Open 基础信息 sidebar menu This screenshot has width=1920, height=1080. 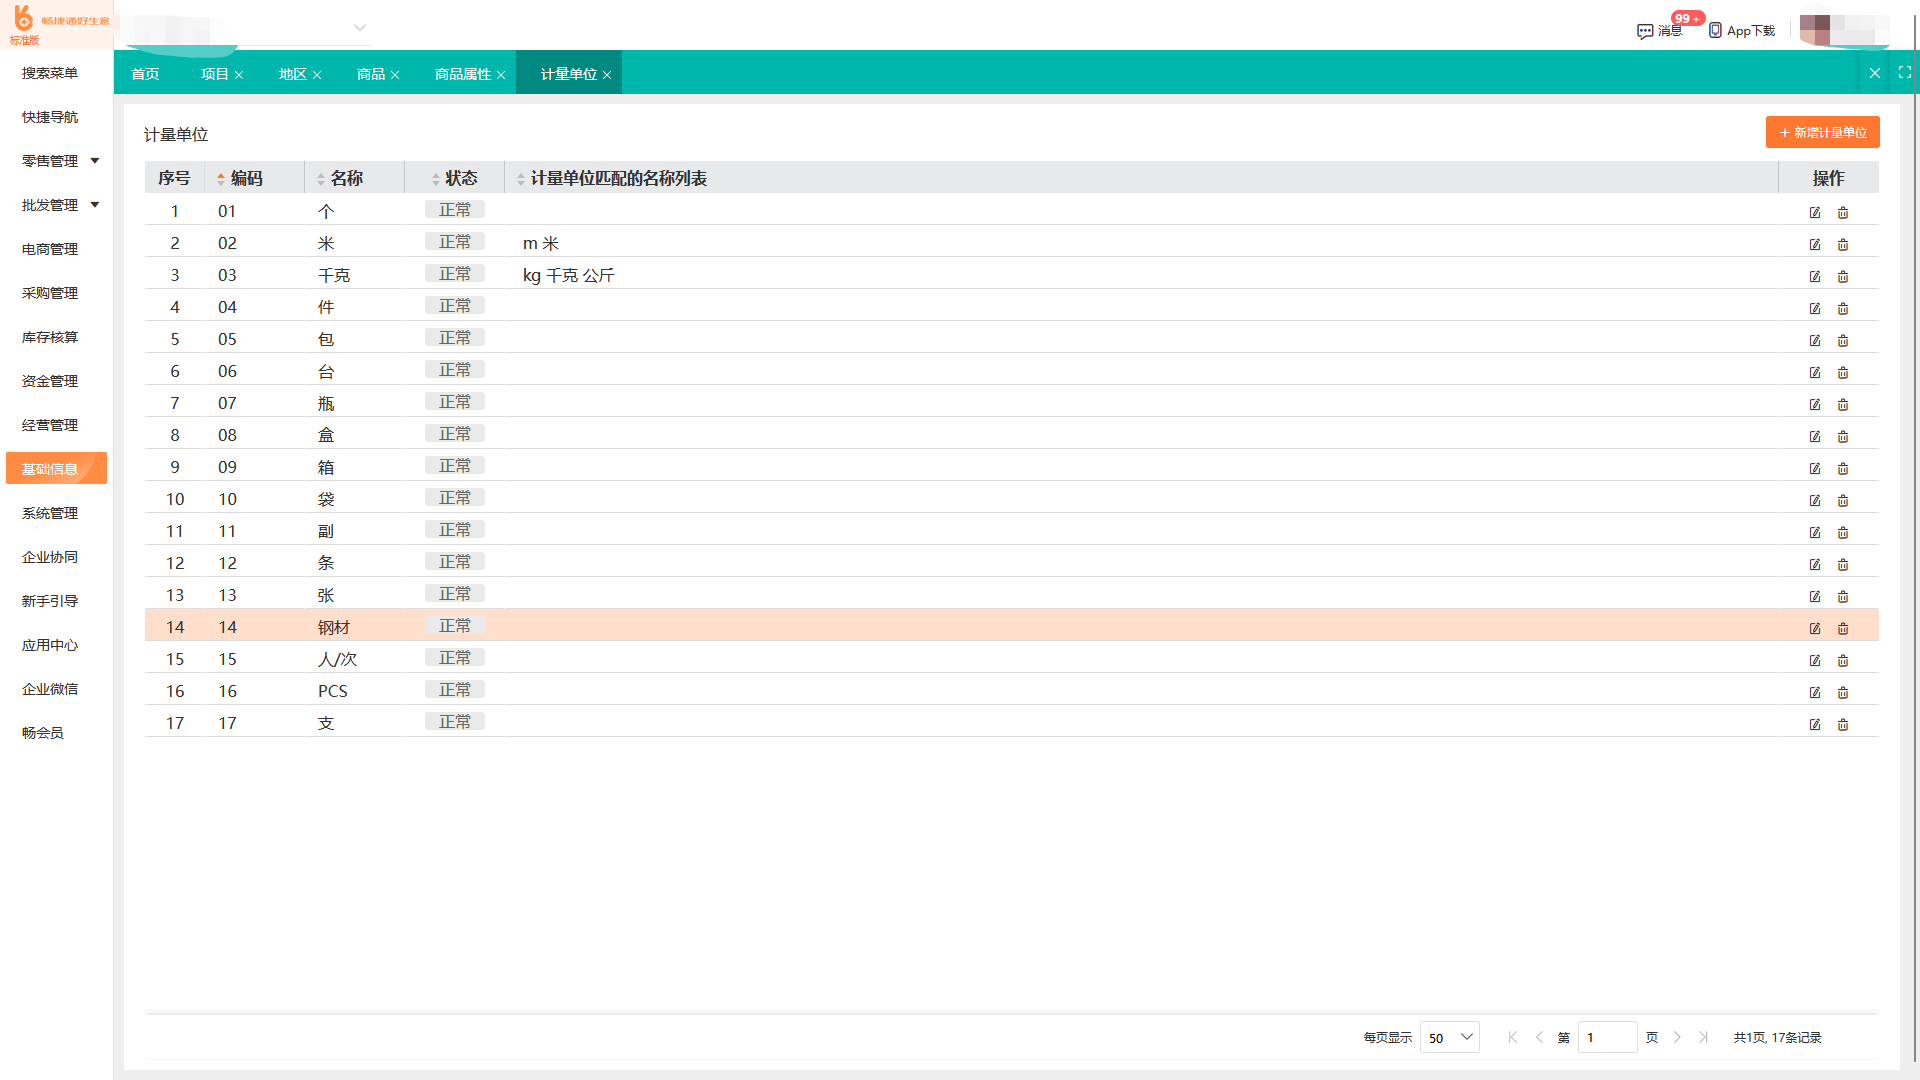click(x=53, y=468)
